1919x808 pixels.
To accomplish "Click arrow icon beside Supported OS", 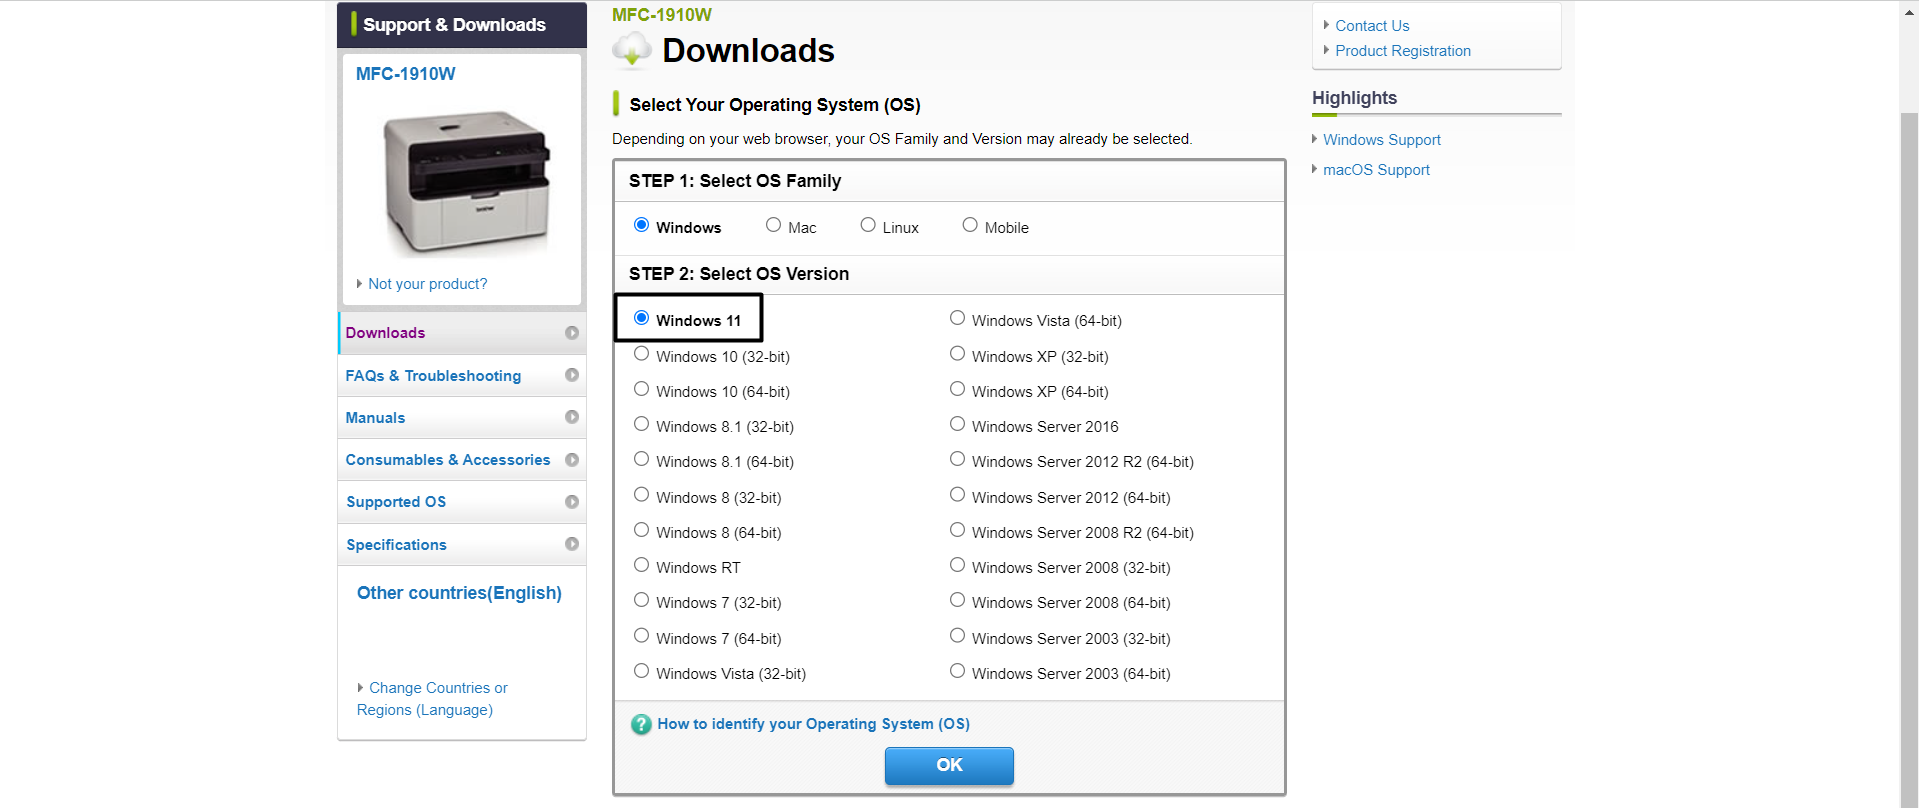I will point(572,502).
